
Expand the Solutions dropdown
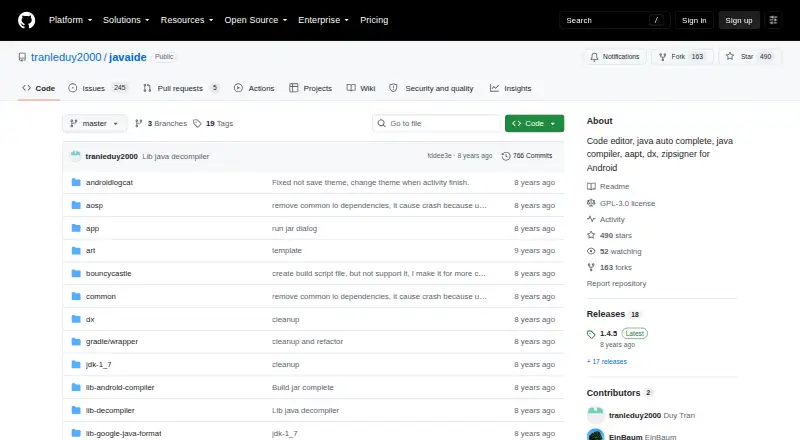(126, 20)
